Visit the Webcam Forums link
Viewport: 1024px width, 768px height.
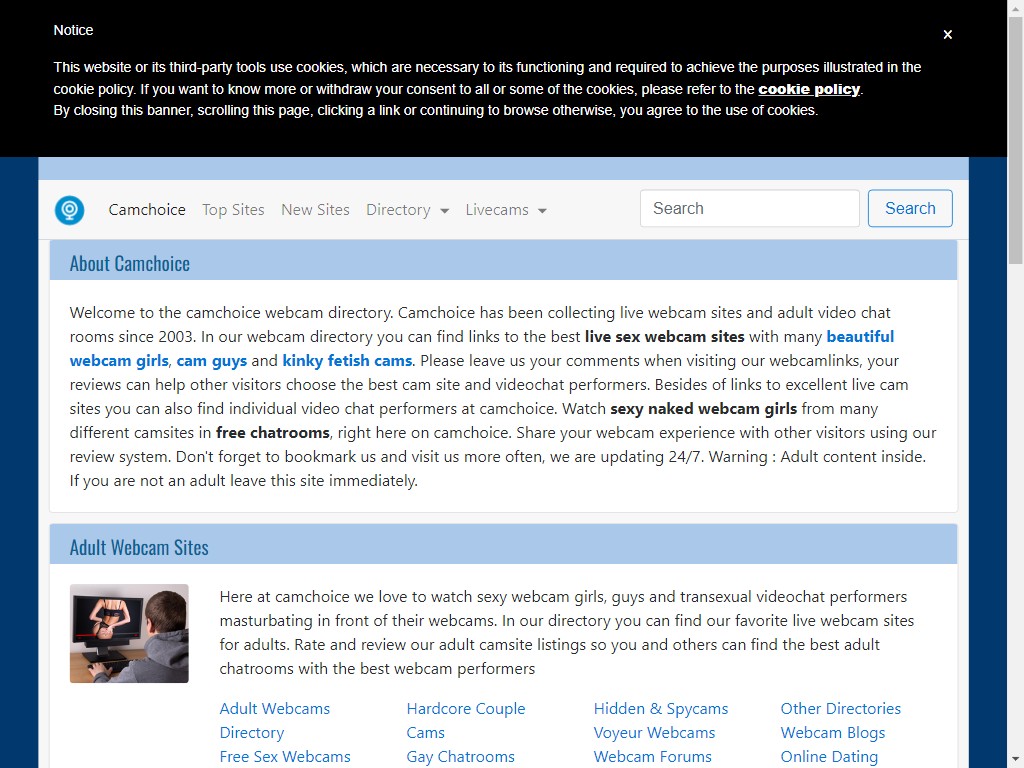[x=652, y=757]
